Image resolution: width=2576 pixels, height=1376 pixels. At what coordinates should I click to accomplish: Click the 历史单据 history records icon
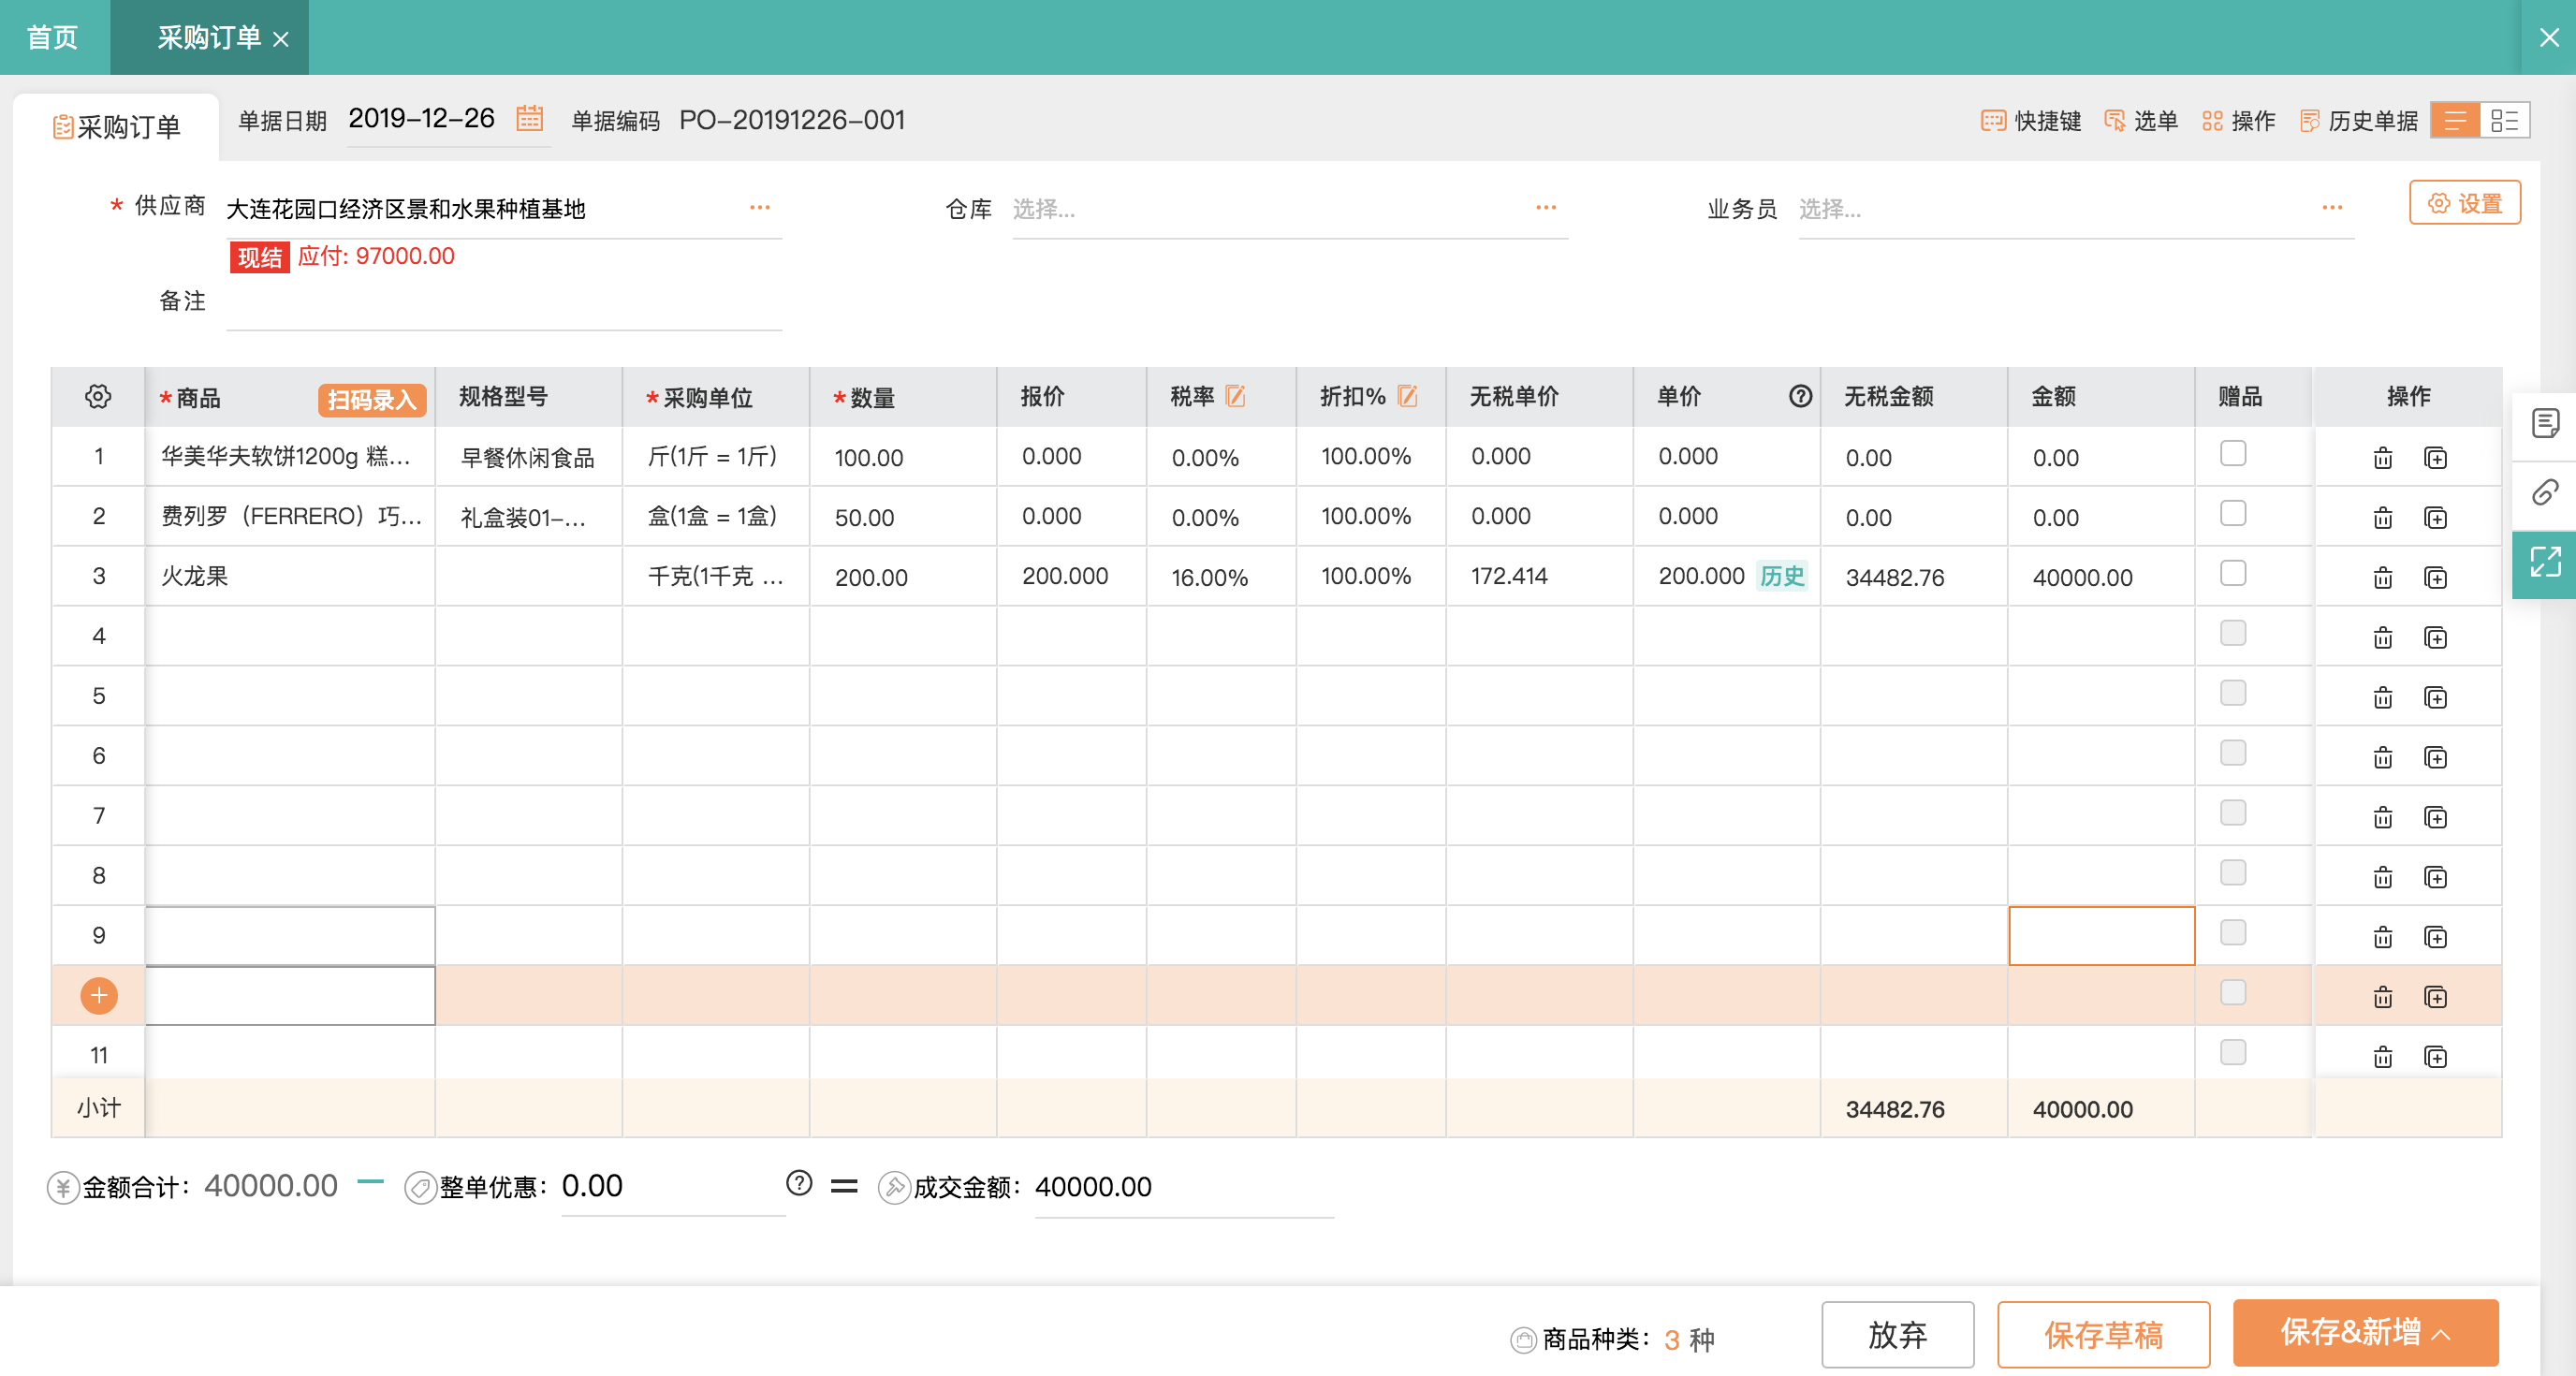(x=2310, y=119)
